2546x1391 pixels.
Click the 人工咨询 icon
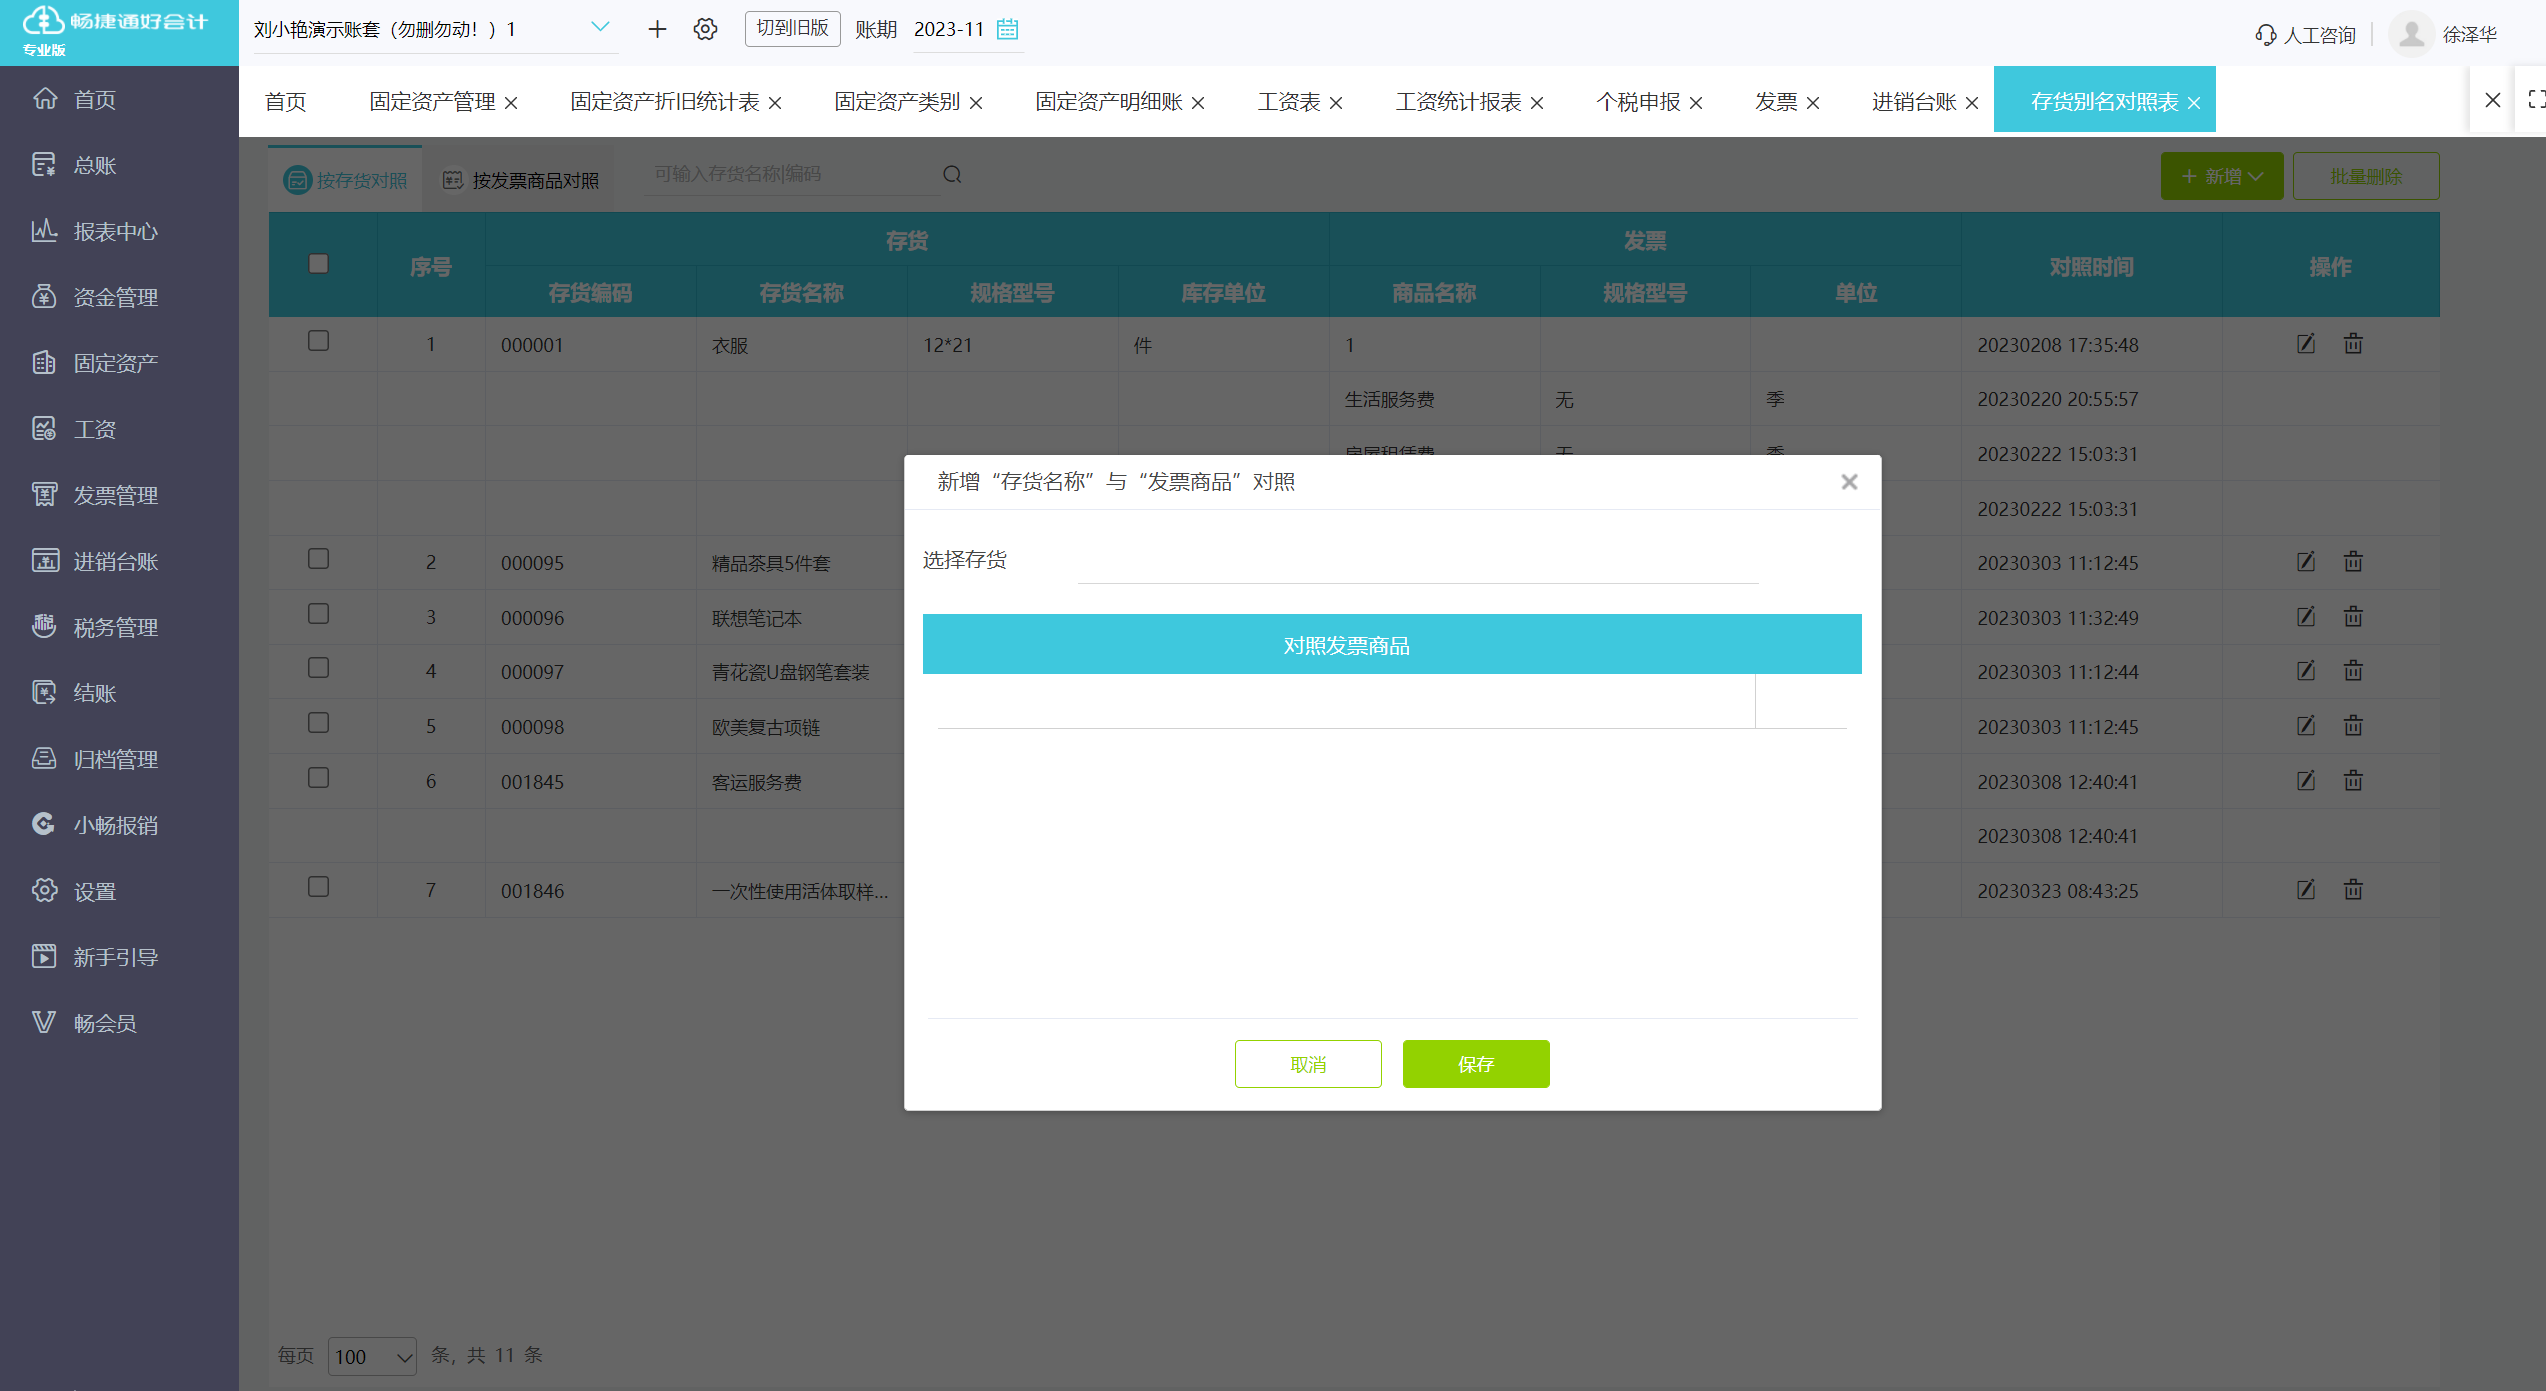[2270, 33]
